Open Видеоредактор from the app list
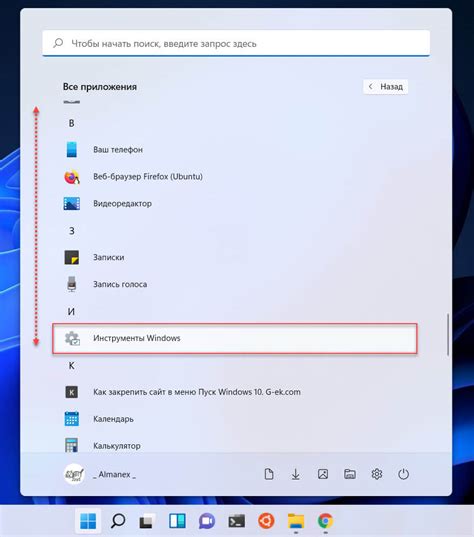This screenshot has height=537, width=474. pyautogui.click(x=235, y=204)
